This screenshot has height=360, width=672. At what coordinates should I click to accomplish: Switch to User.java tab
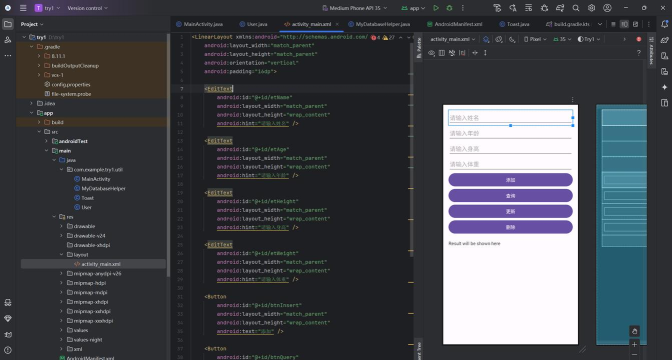254,24
